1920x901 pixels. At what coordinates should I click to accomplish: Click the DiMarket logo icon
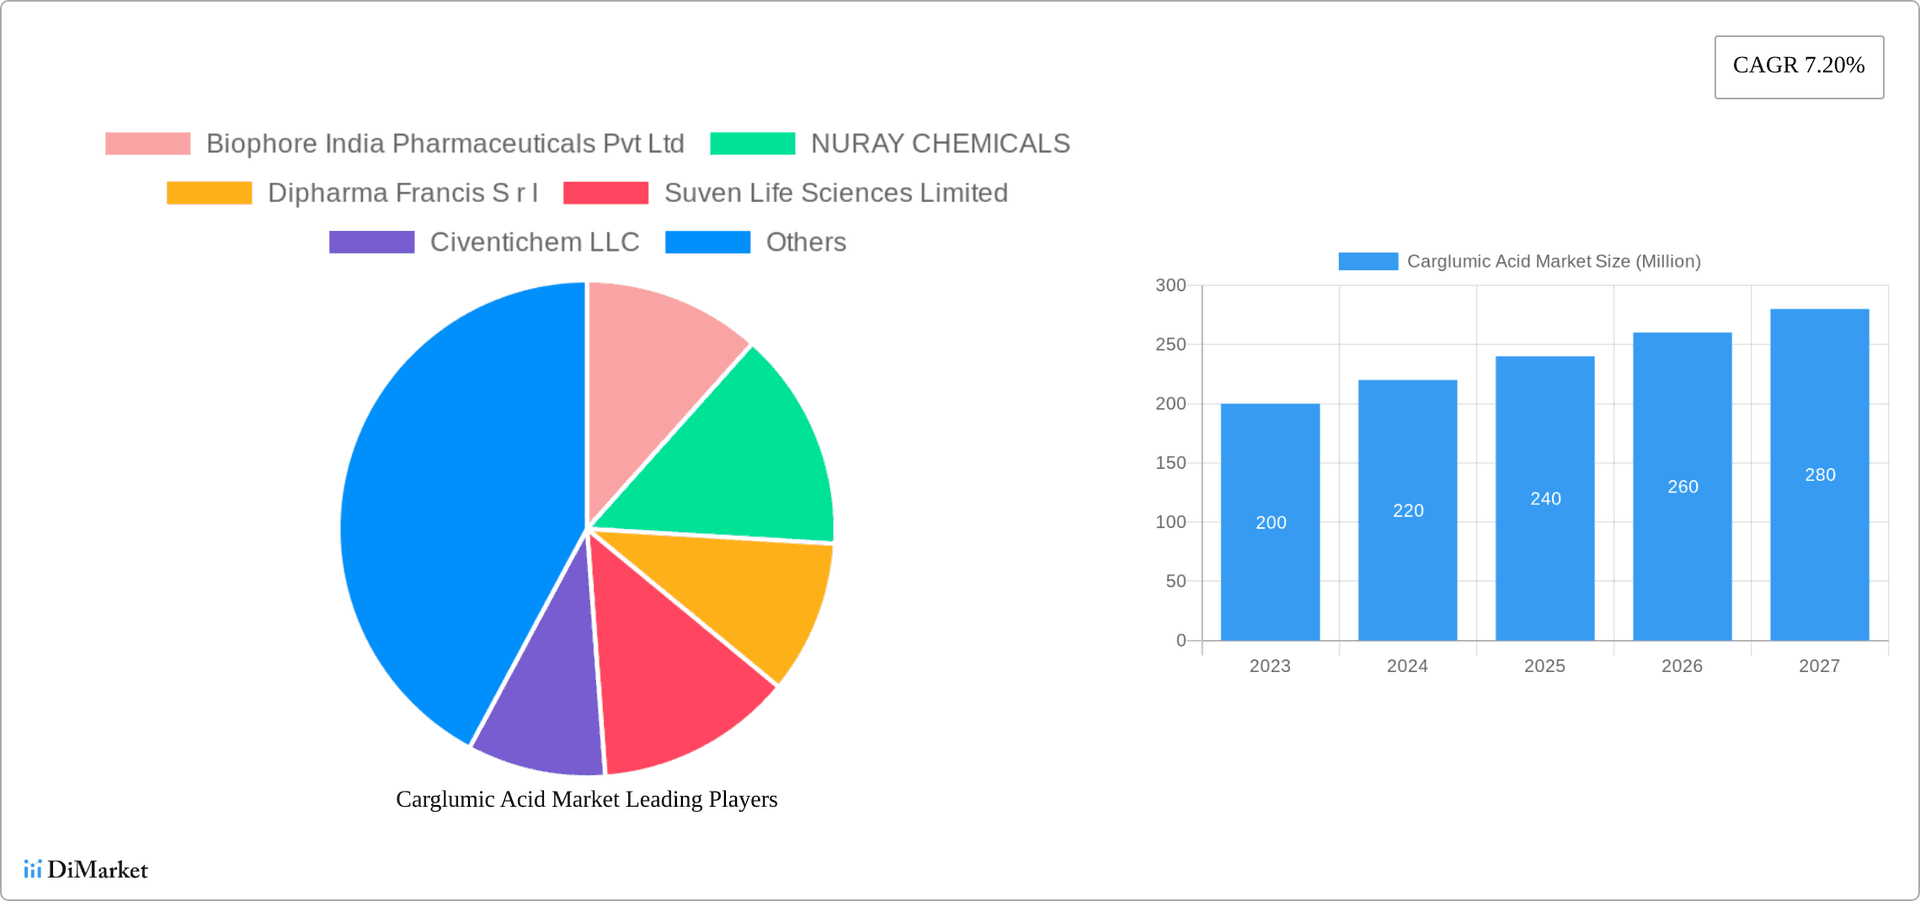point(34,869)
